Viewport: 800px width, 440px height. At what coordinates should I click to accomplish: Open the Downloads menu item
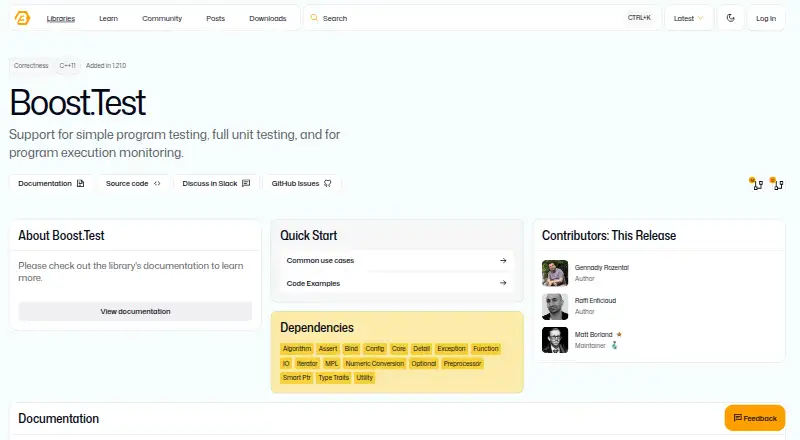point(267,18)
